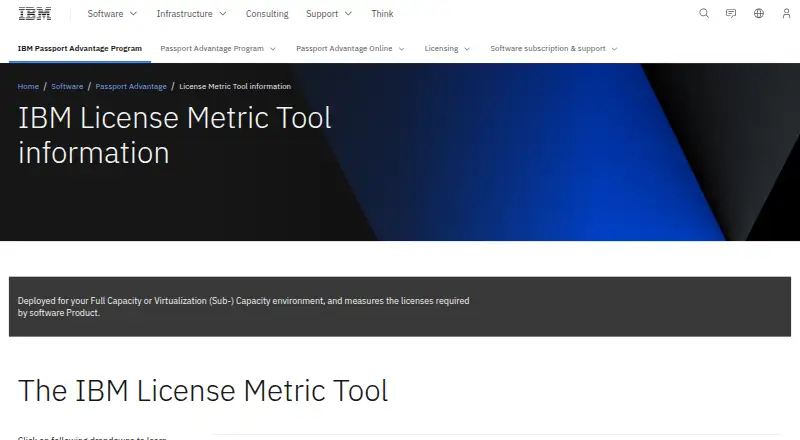Expand the Passport Advantage Online dropdown
Viewport: 800px width, 440px height.
(x=350, y=48)
